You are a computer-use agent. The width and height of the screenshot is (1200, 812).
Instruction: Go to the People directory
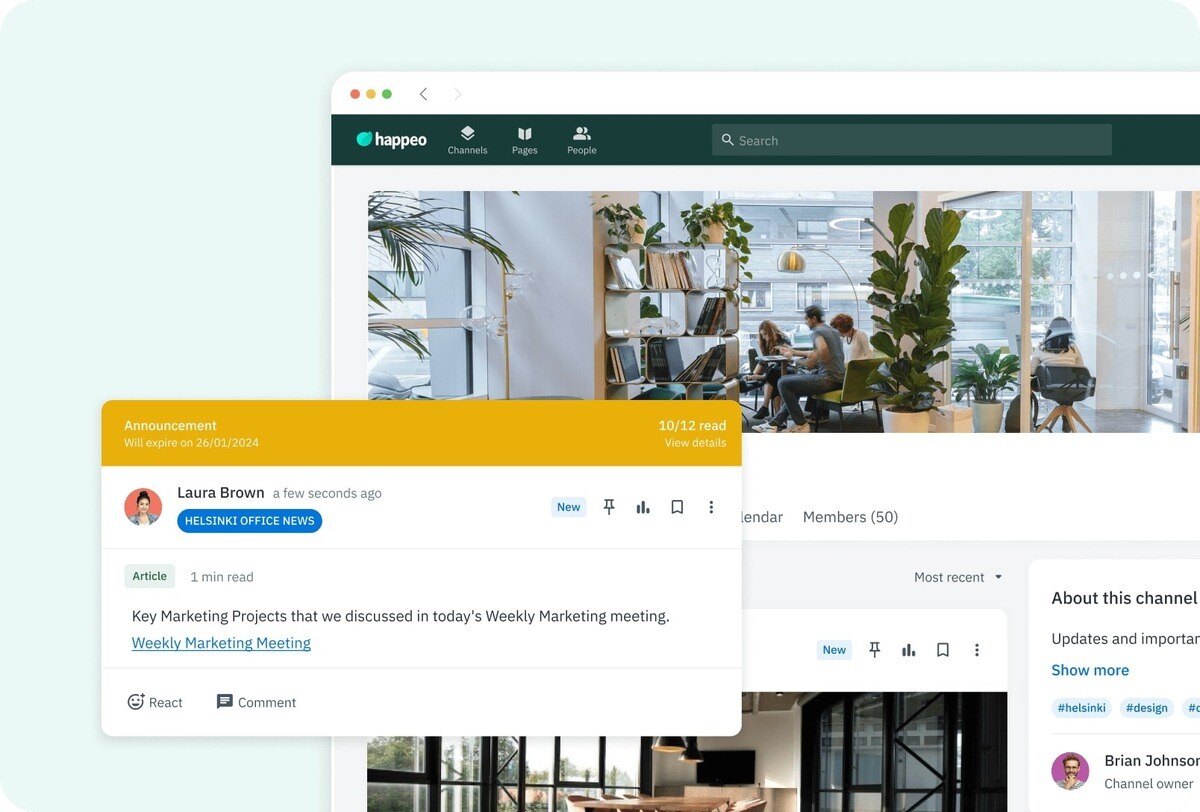(581, 140)
